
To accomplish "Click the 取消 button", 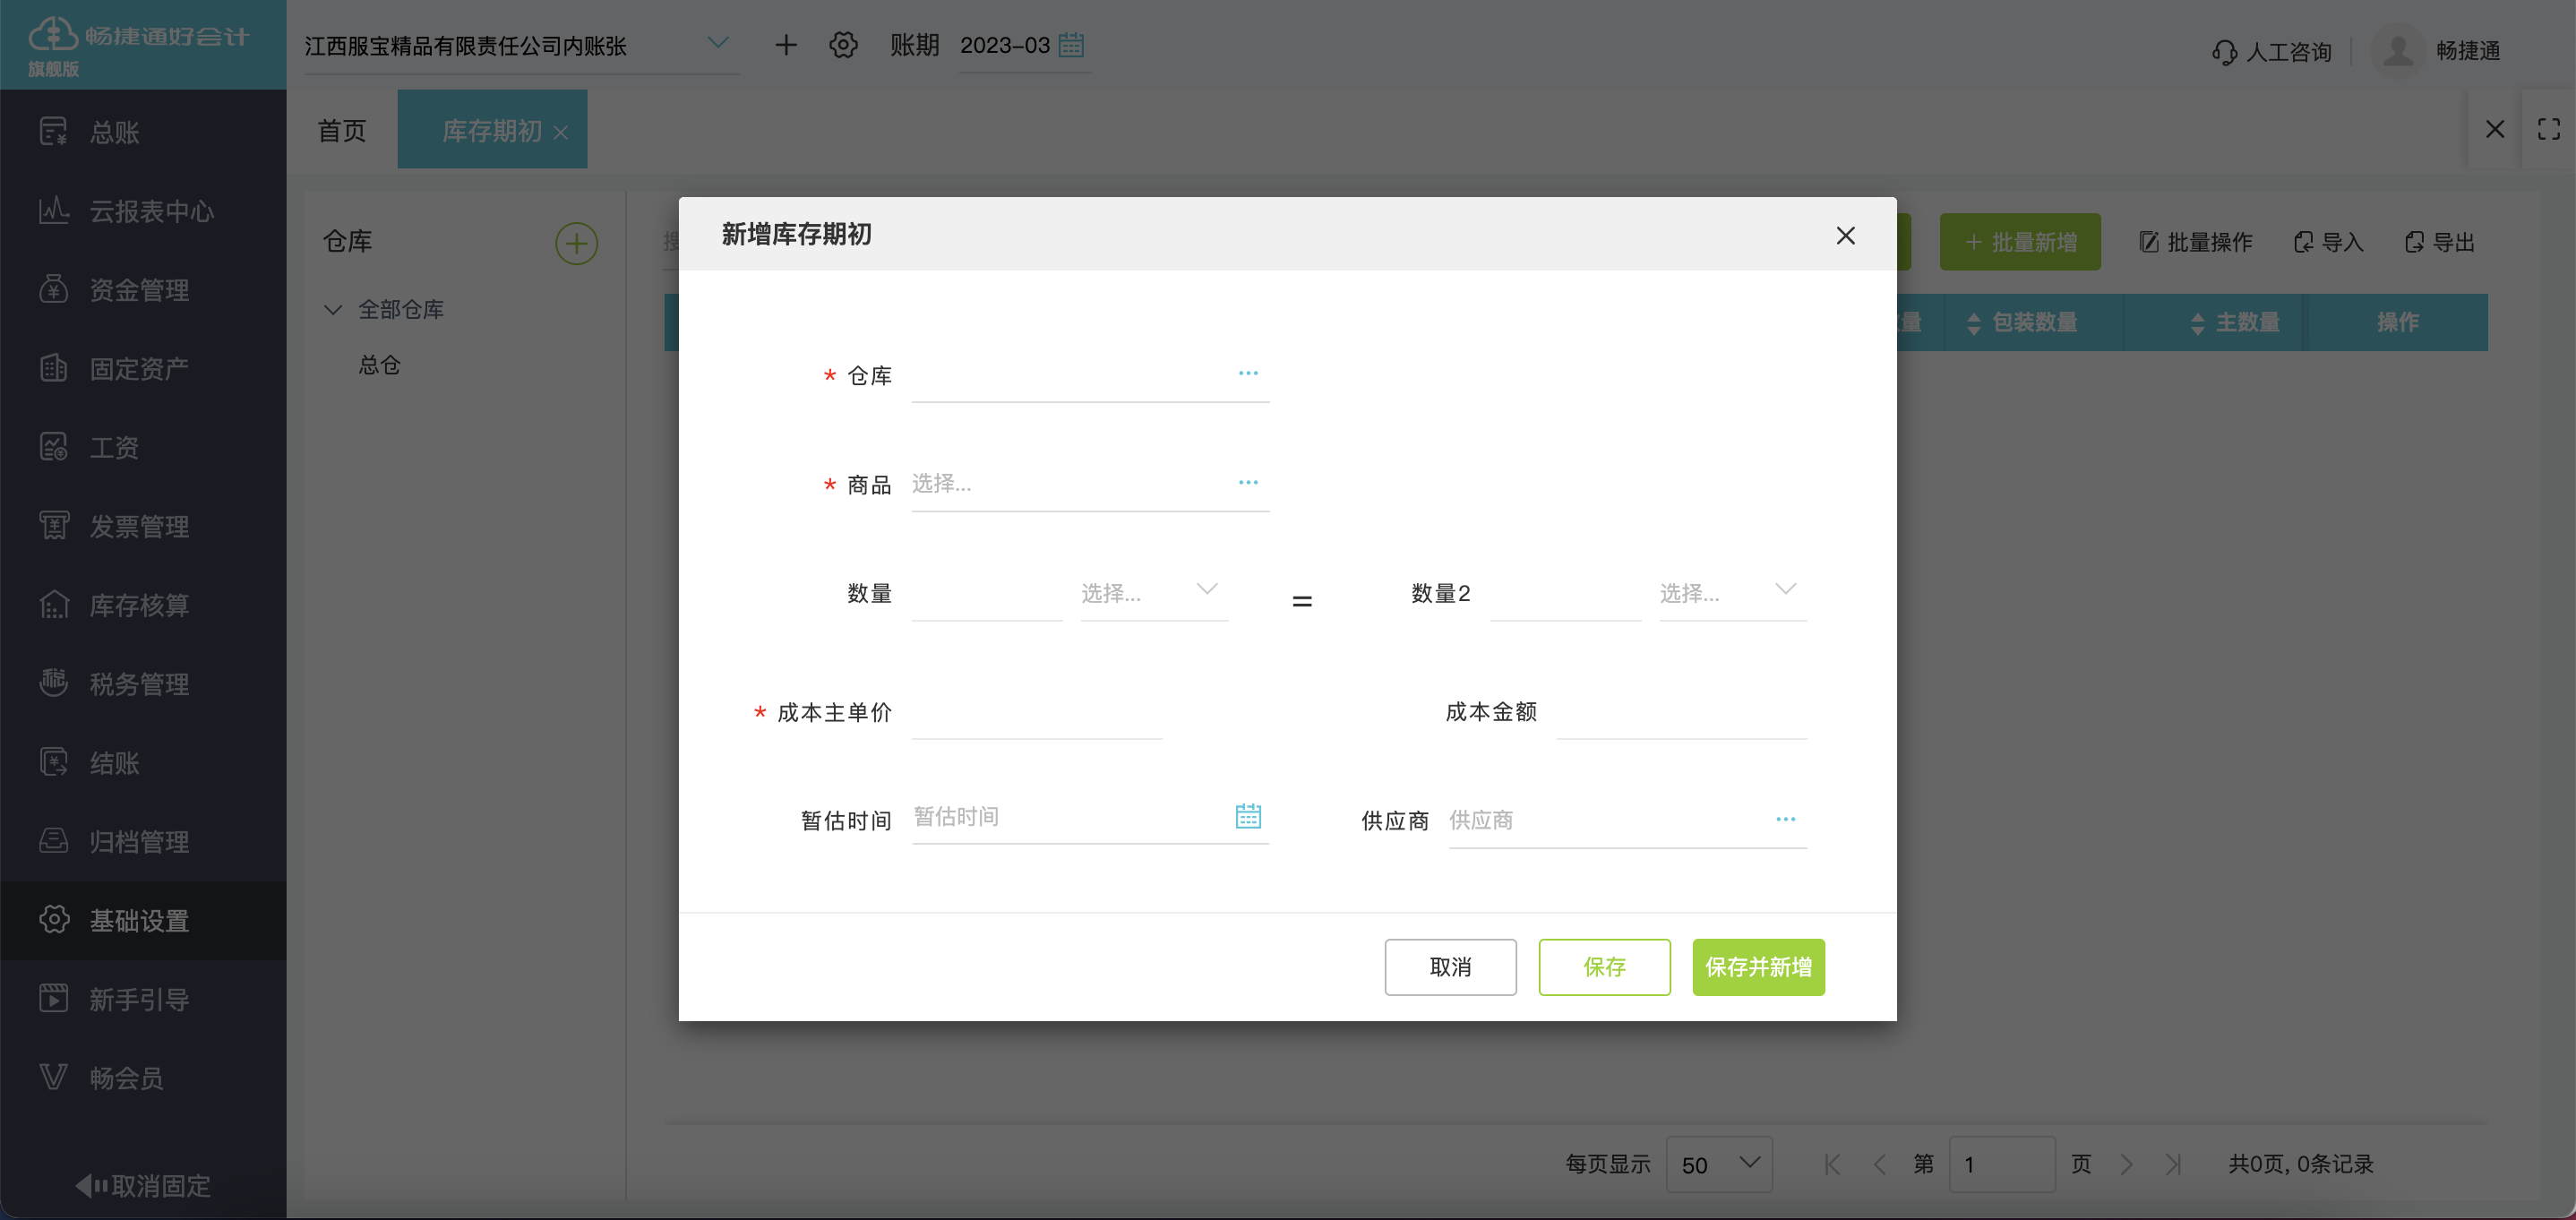I will pos(1451,967).
